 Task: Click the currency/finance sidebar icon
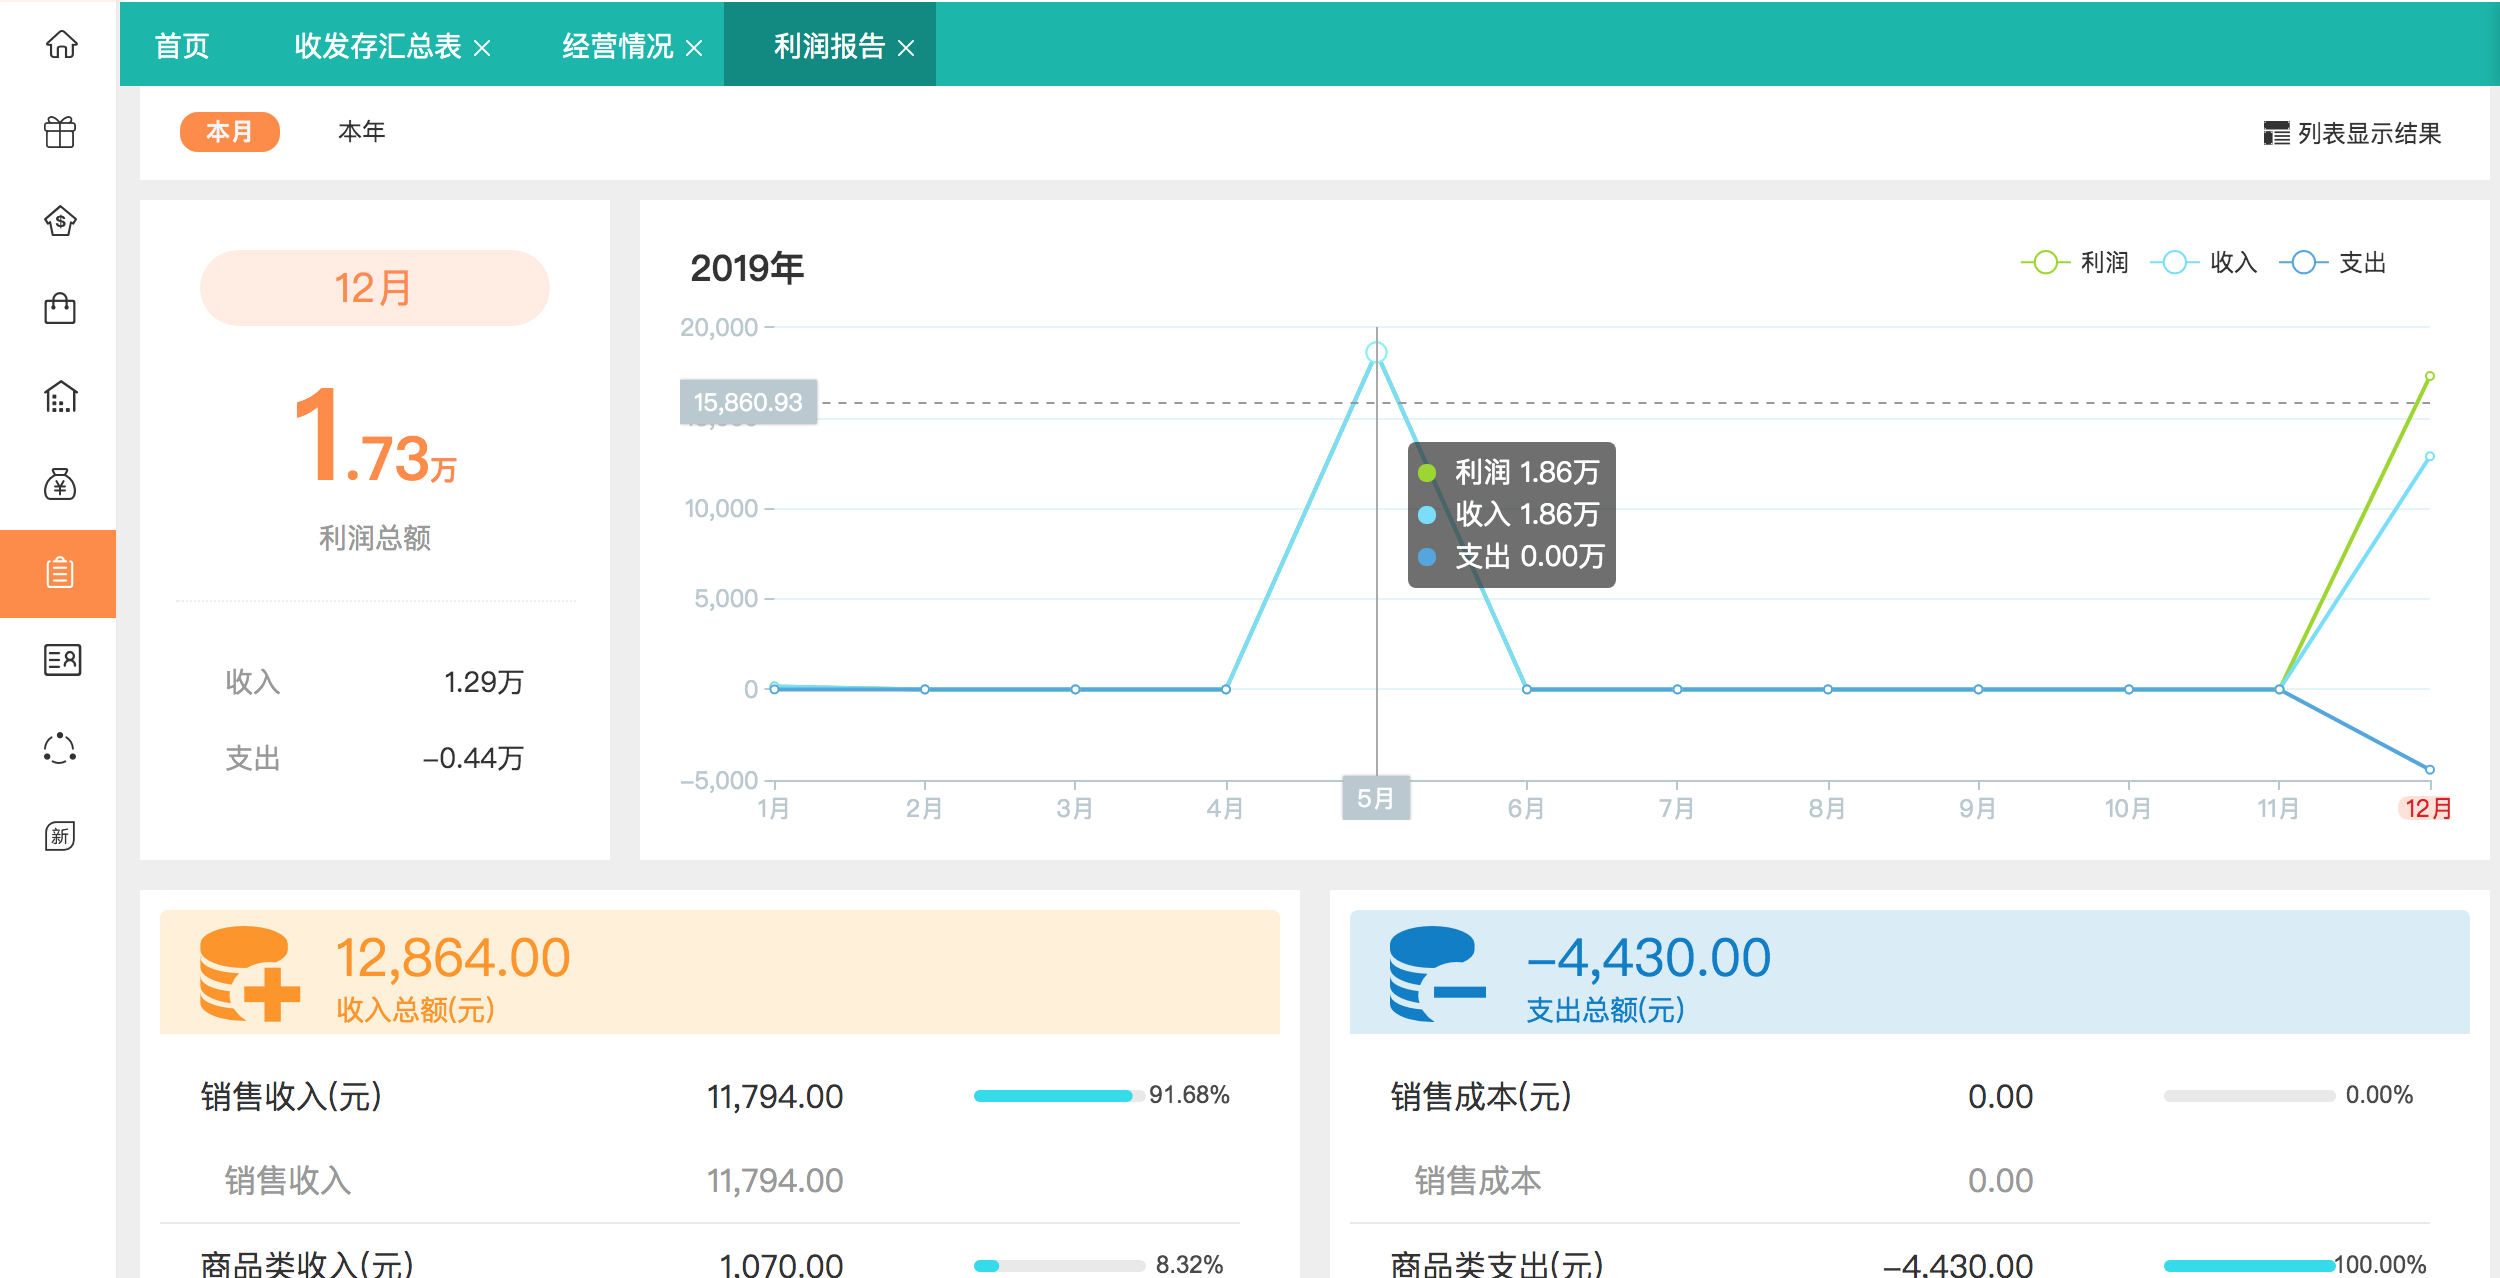(x=62, y=484)
